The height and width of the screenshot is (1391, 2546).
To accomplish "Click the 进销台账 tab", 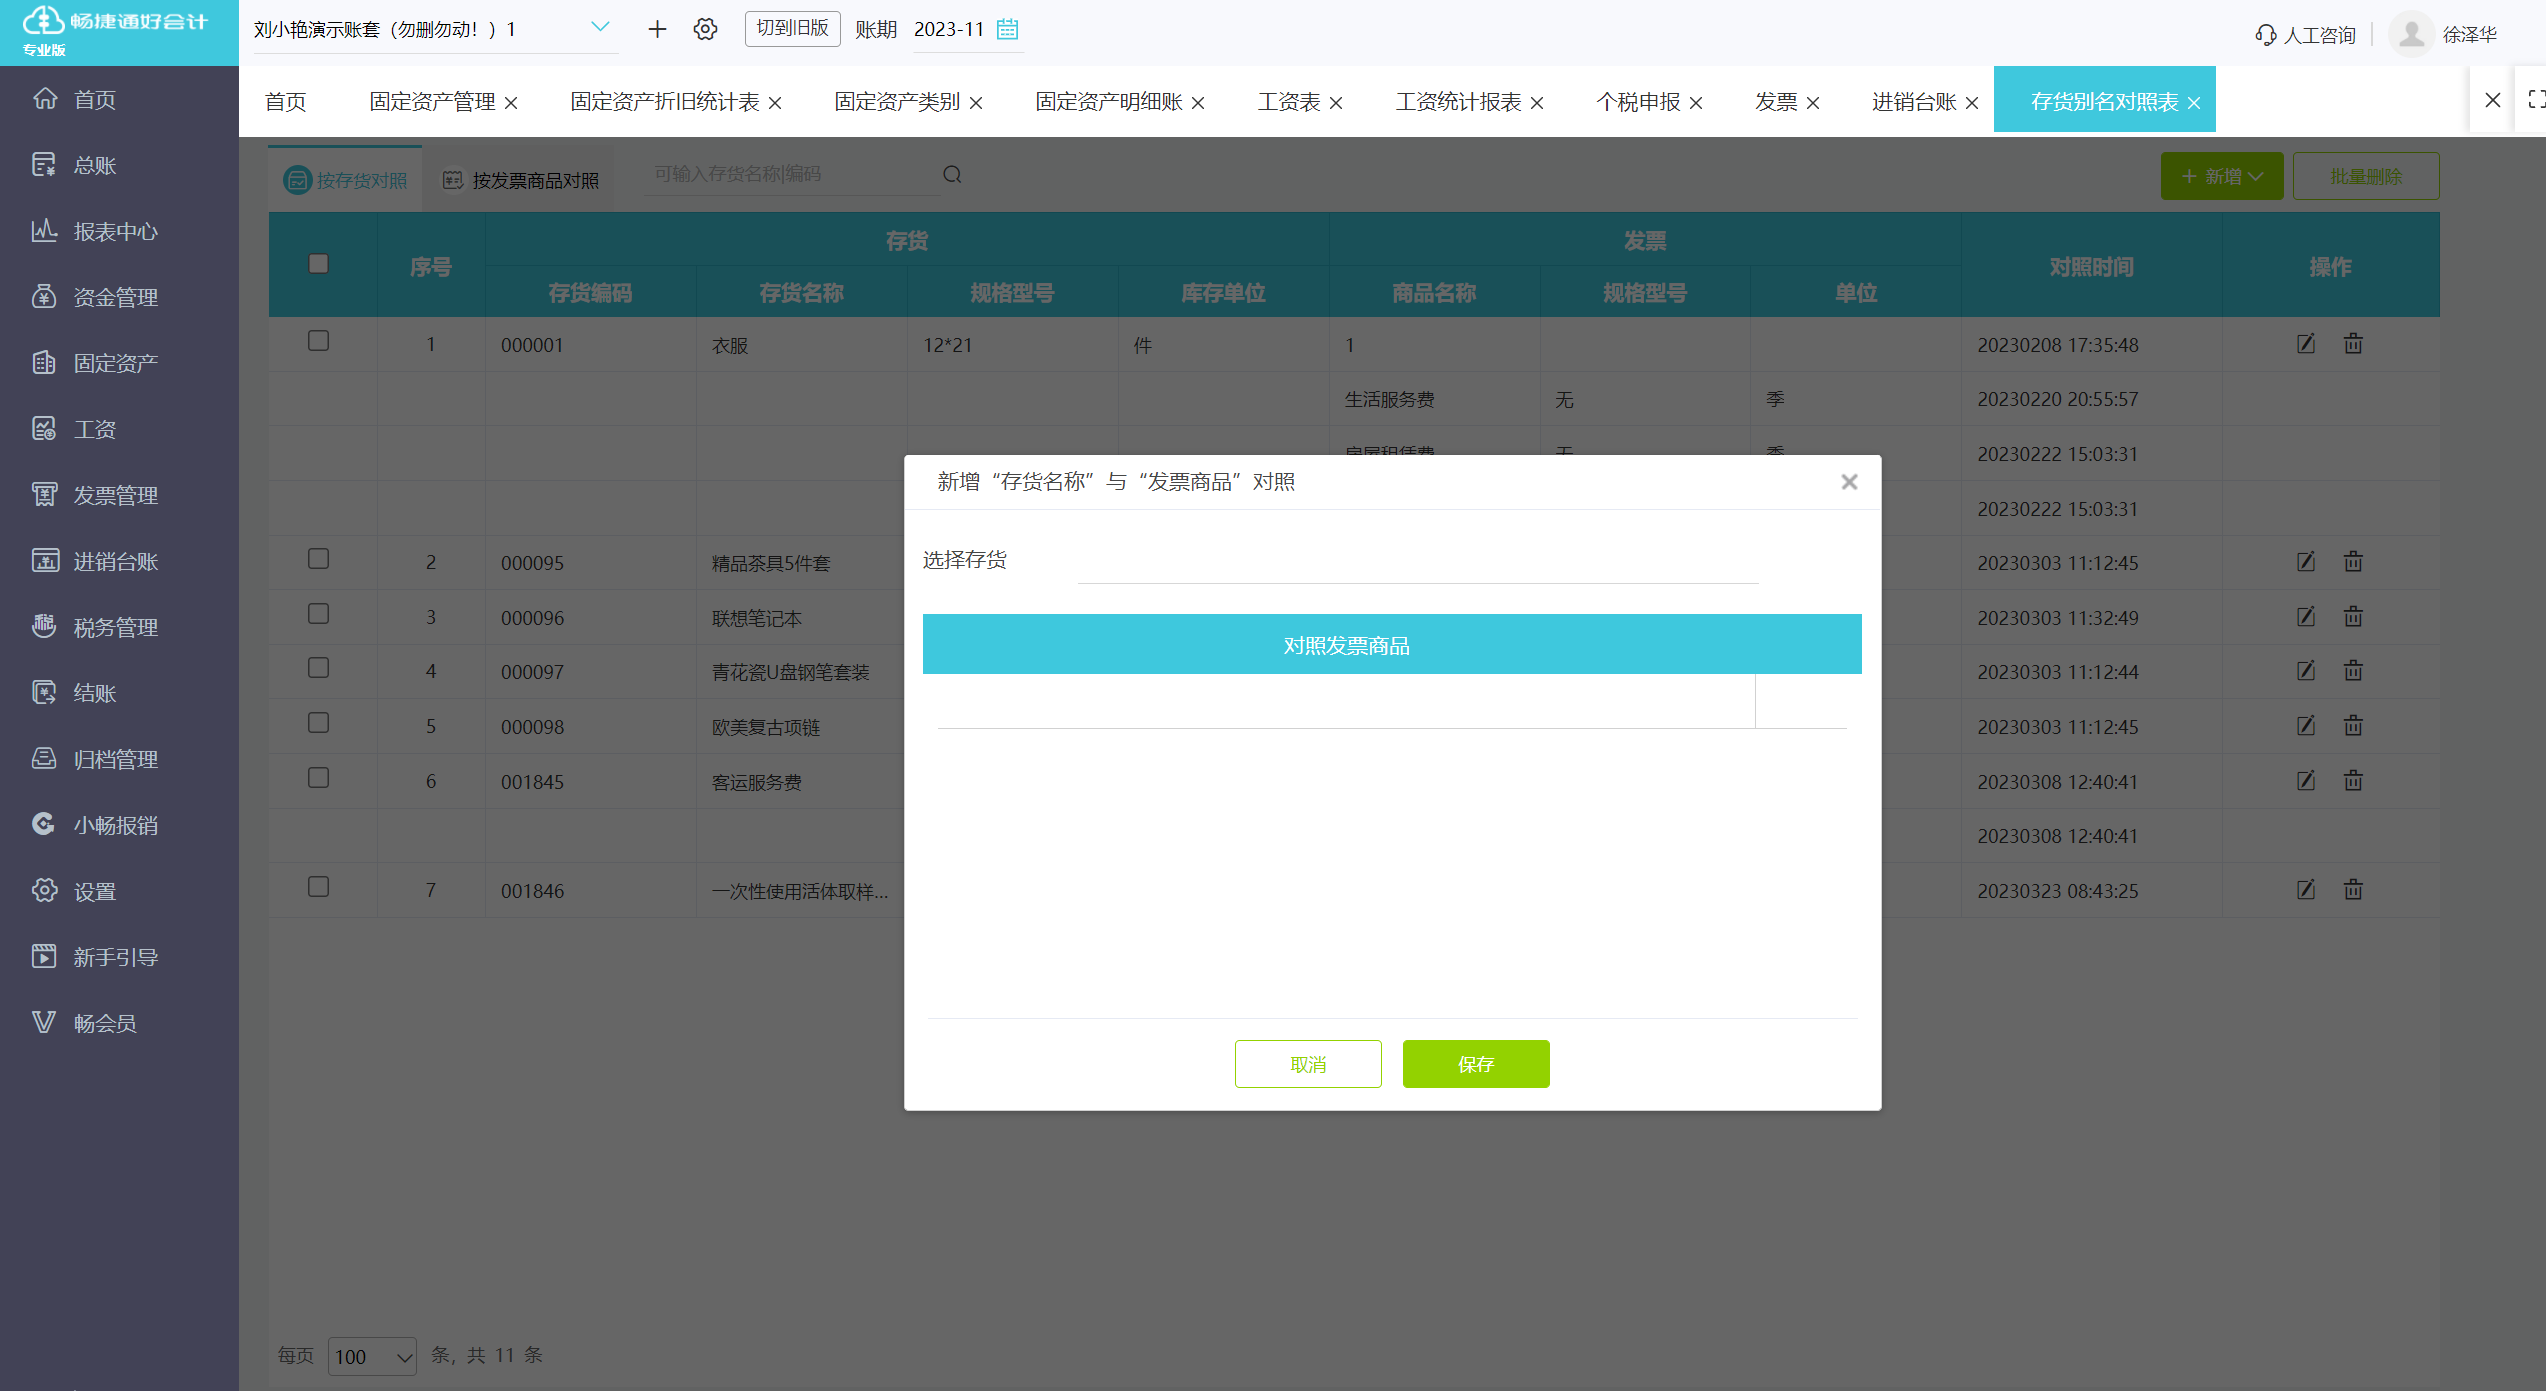I will 1907,101.
